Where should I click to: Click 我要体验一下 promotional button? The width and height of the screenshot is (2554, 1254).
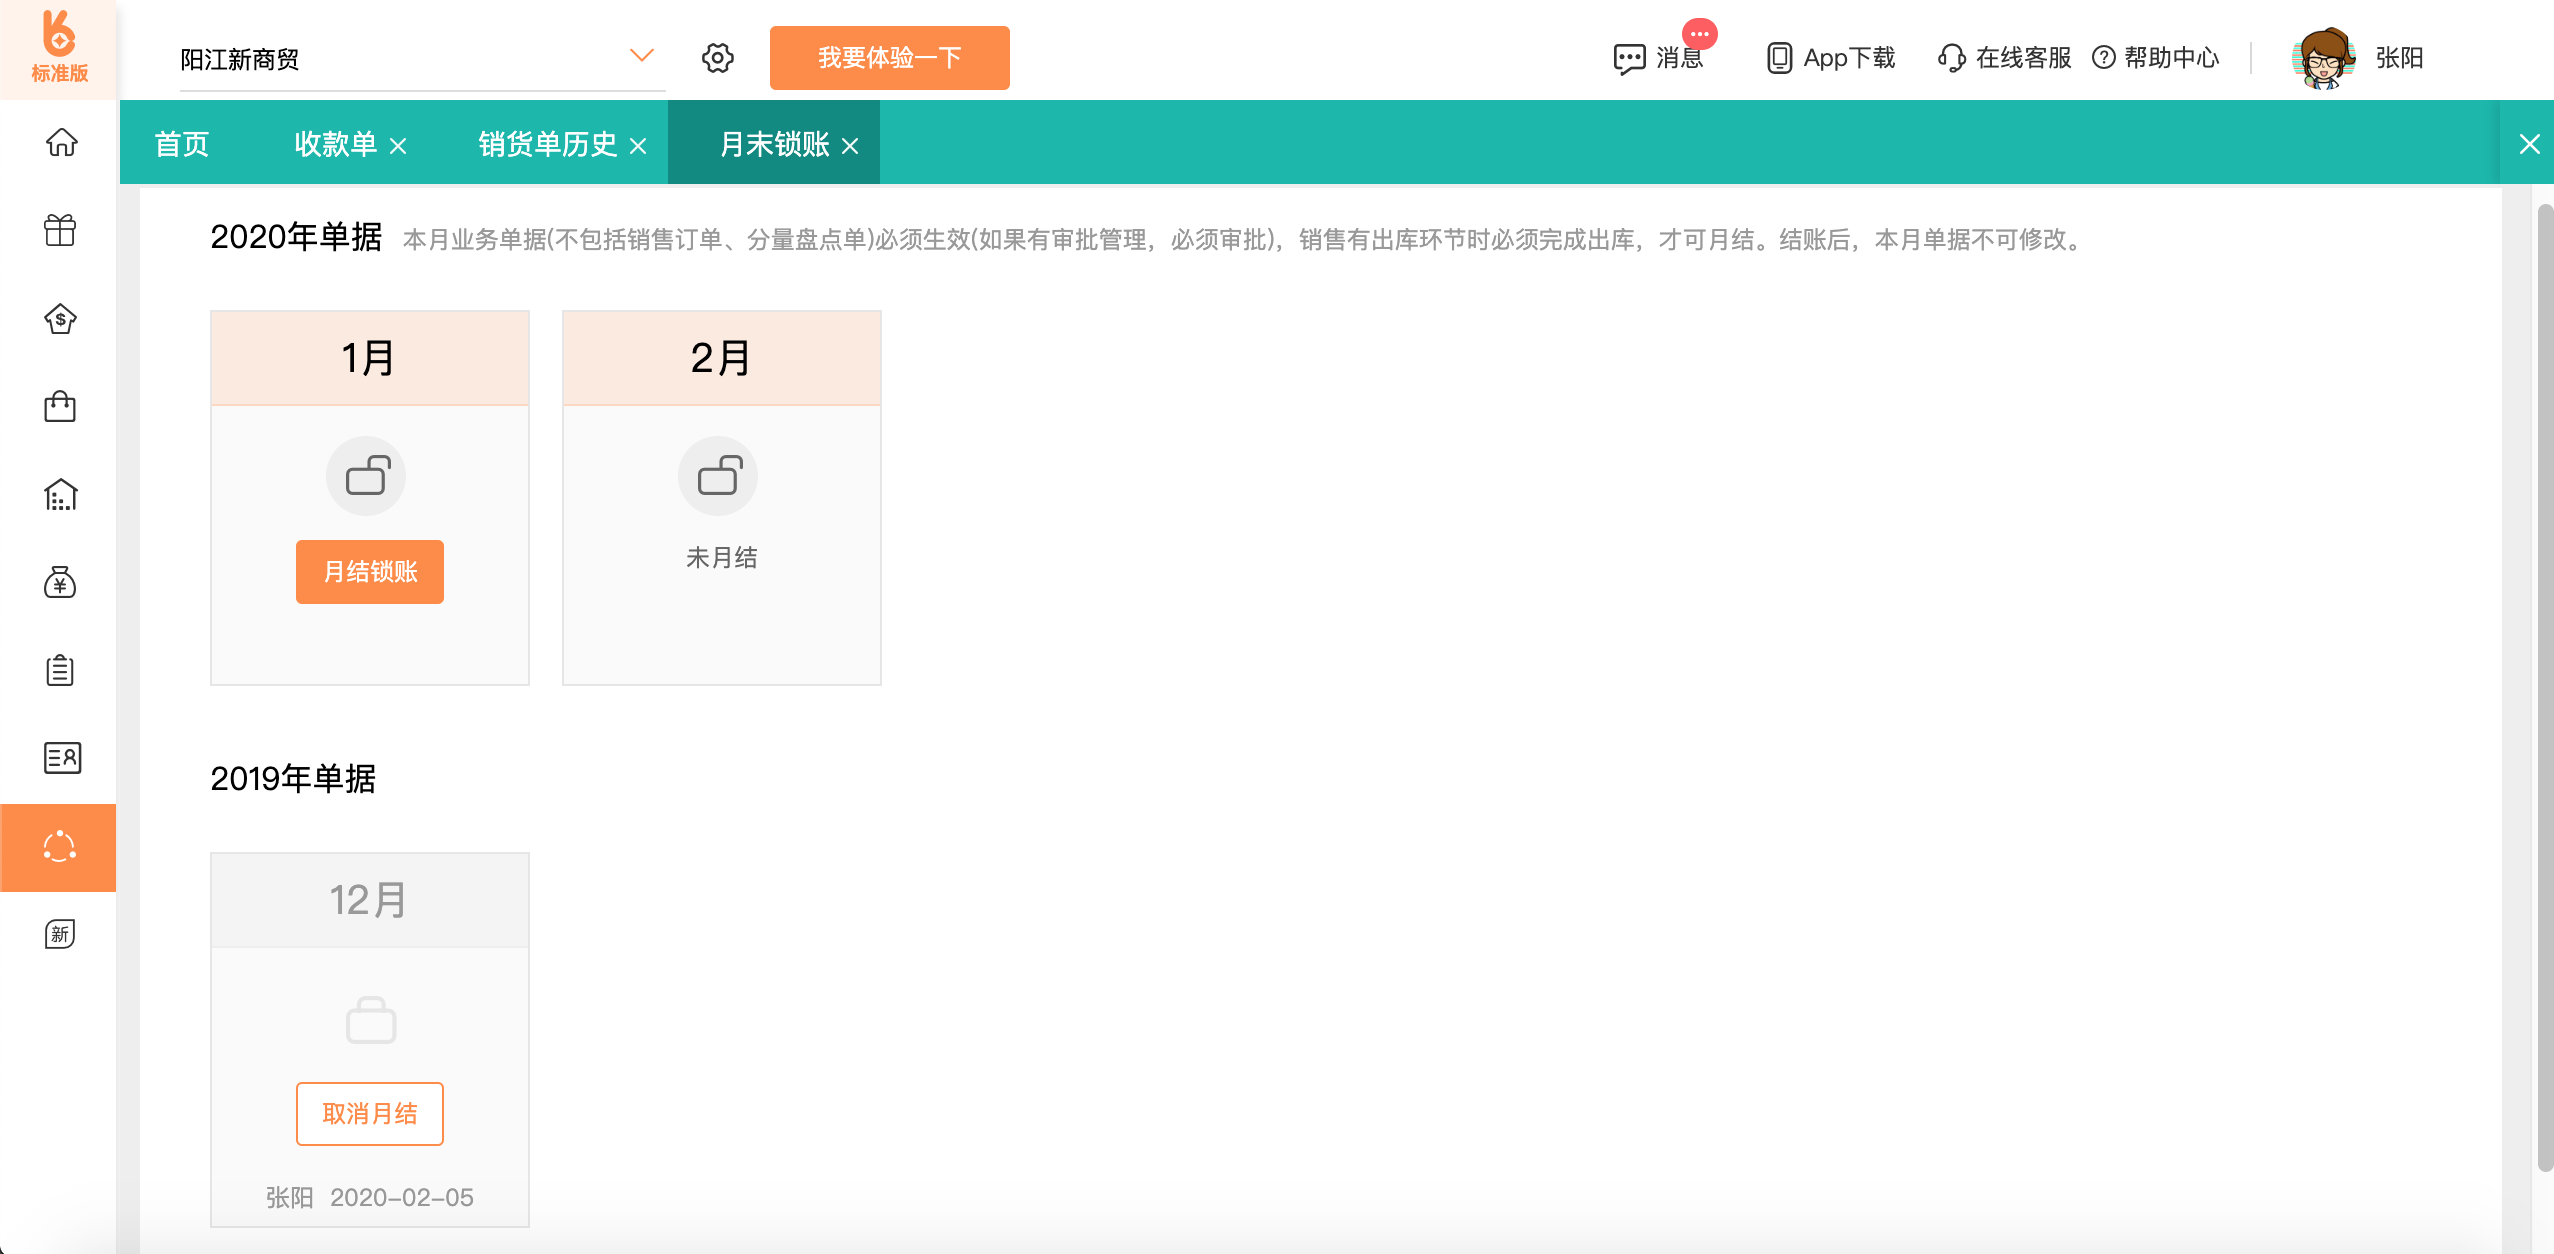point(891,59)
